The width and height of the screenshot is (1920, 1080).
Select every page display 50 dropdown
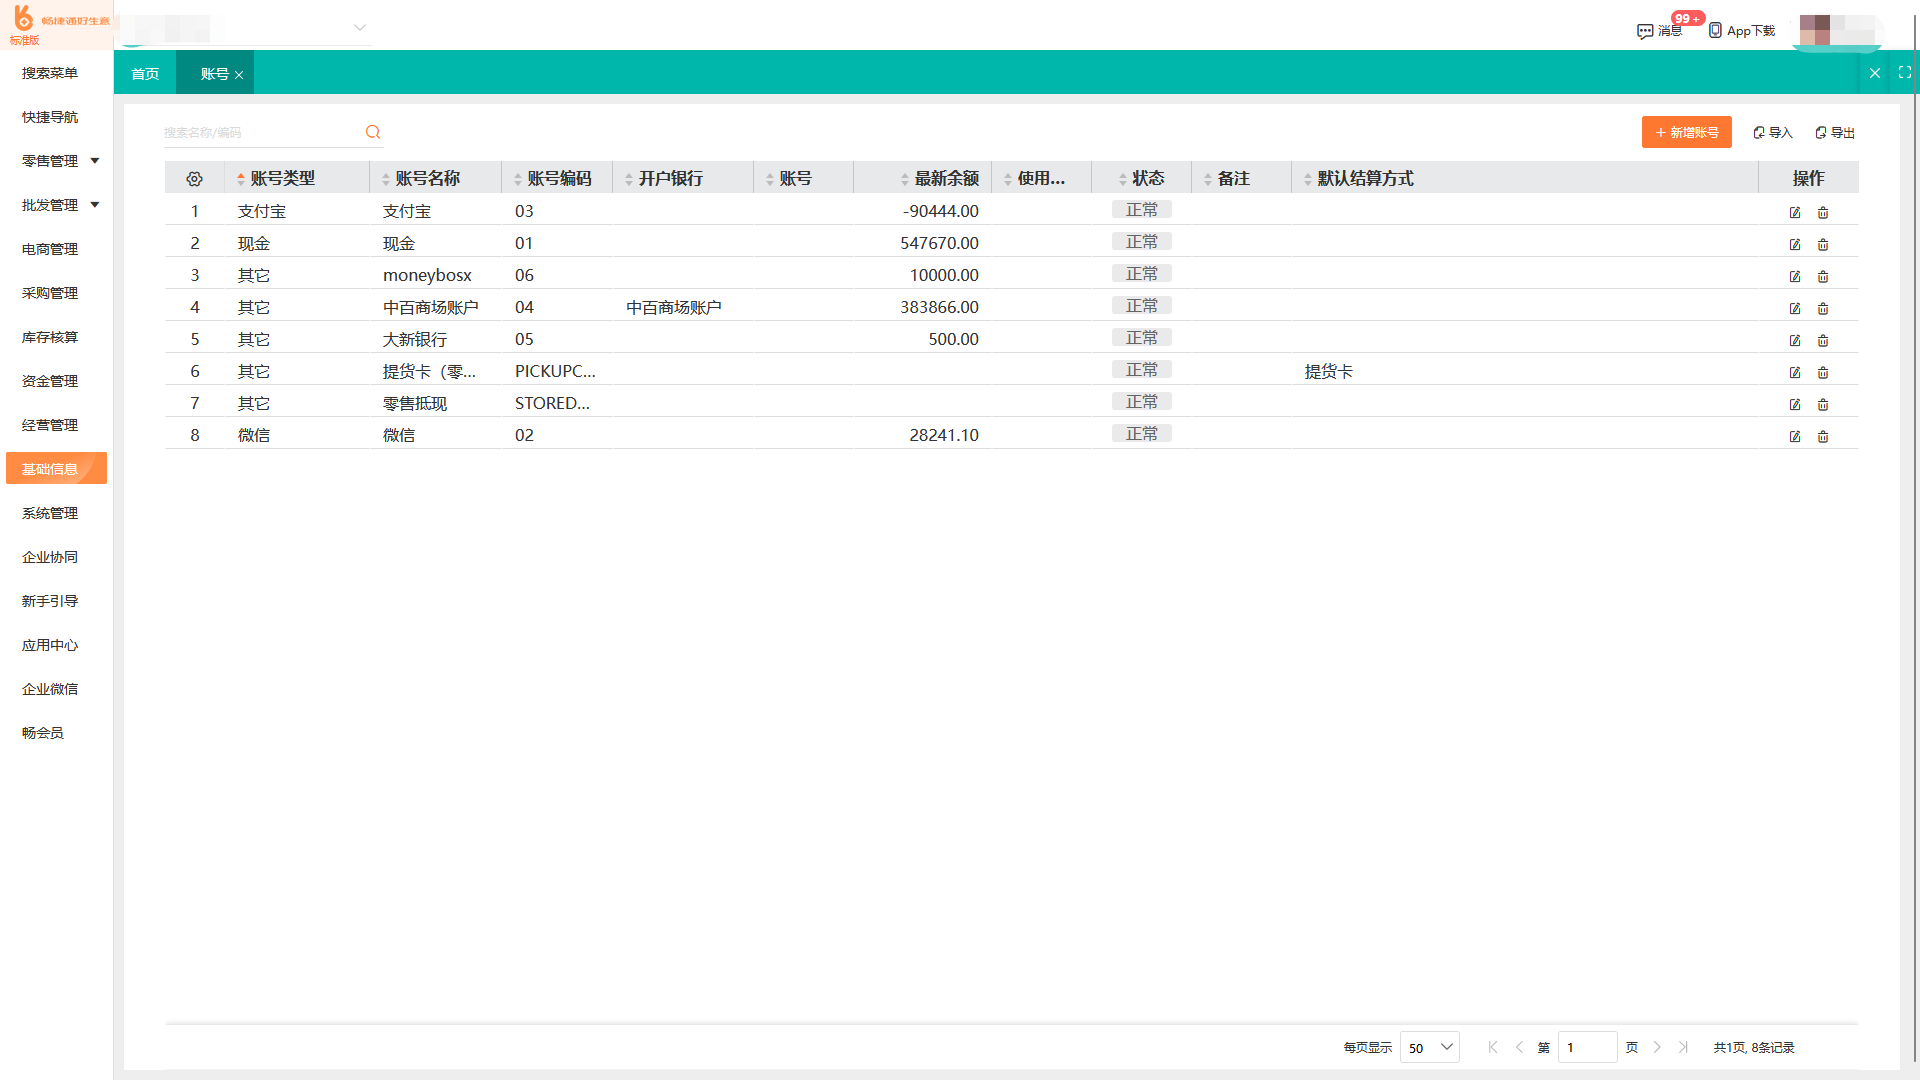pyautogui.click(x=1429, y=1047)
